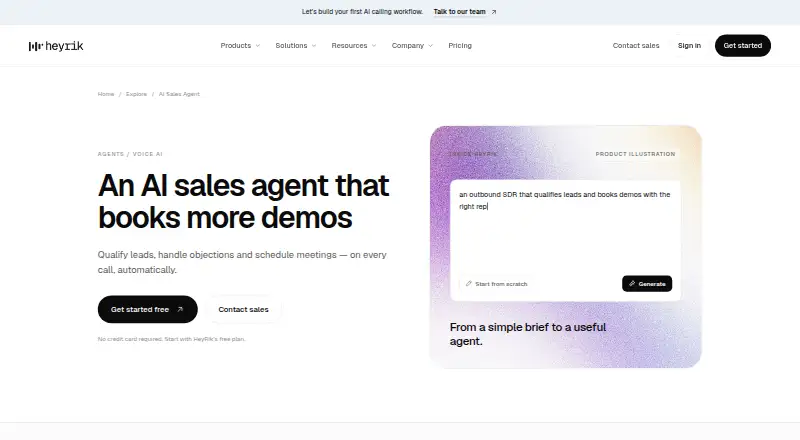Click the hero Contact sales button
This screenshot has height=440, width=800.
pyautogui.click(x=243, y=309)
